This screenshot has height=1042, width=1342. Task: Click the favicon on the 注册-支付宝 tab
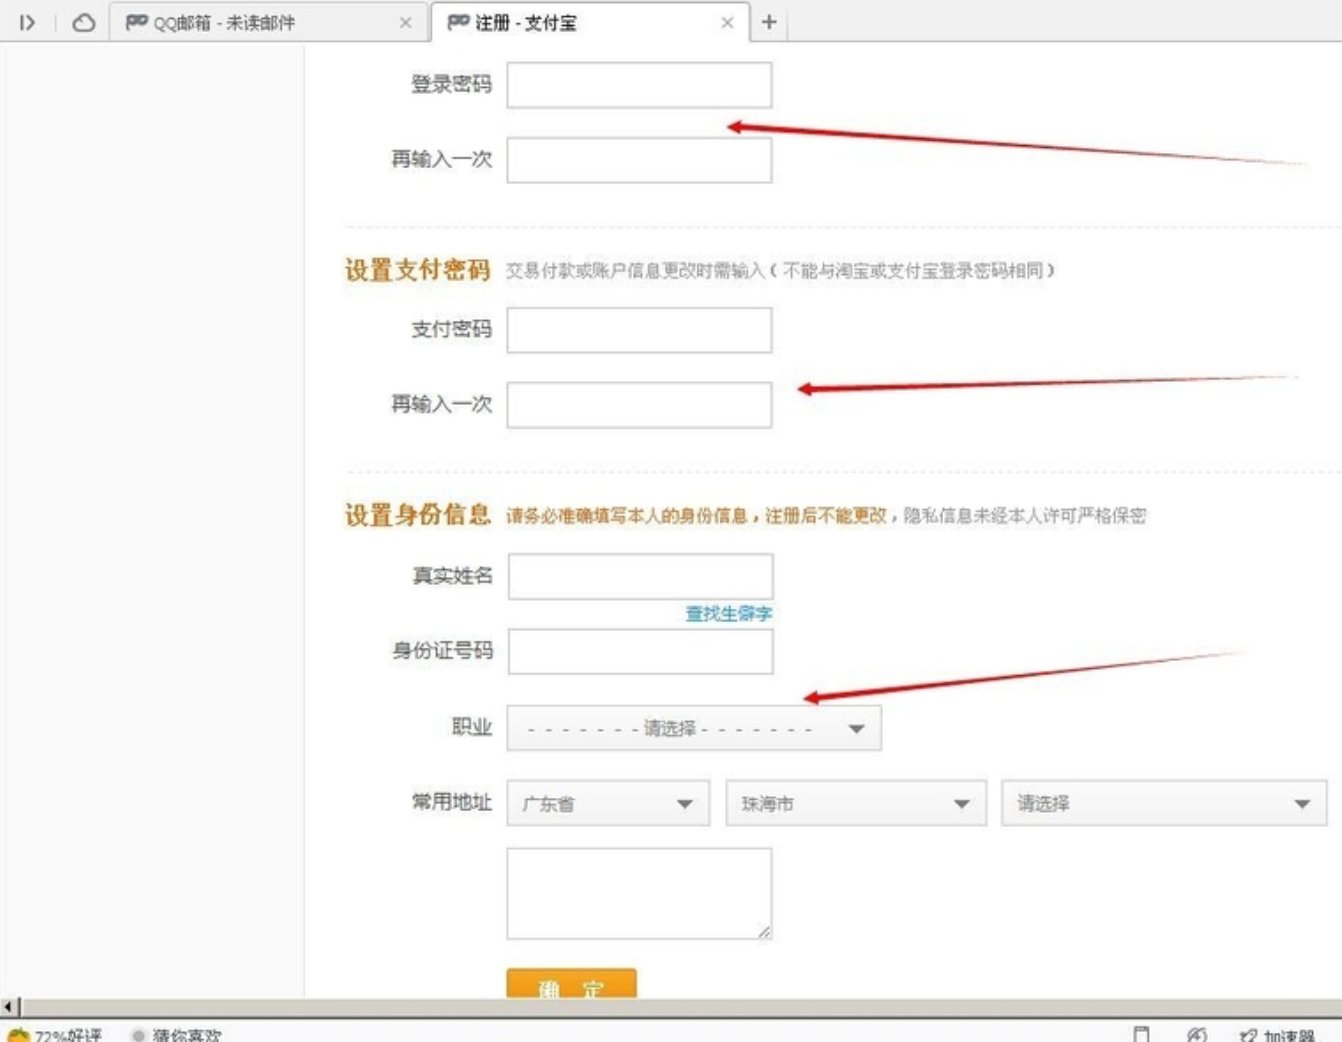point(459,21)
